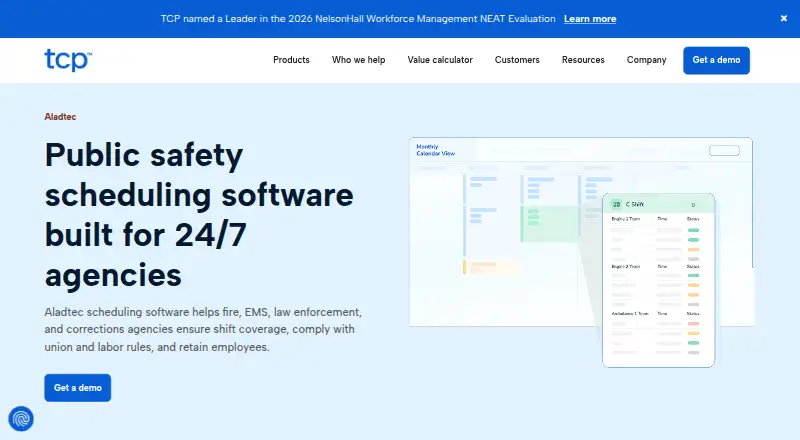Open the Who we help menu

358,60
